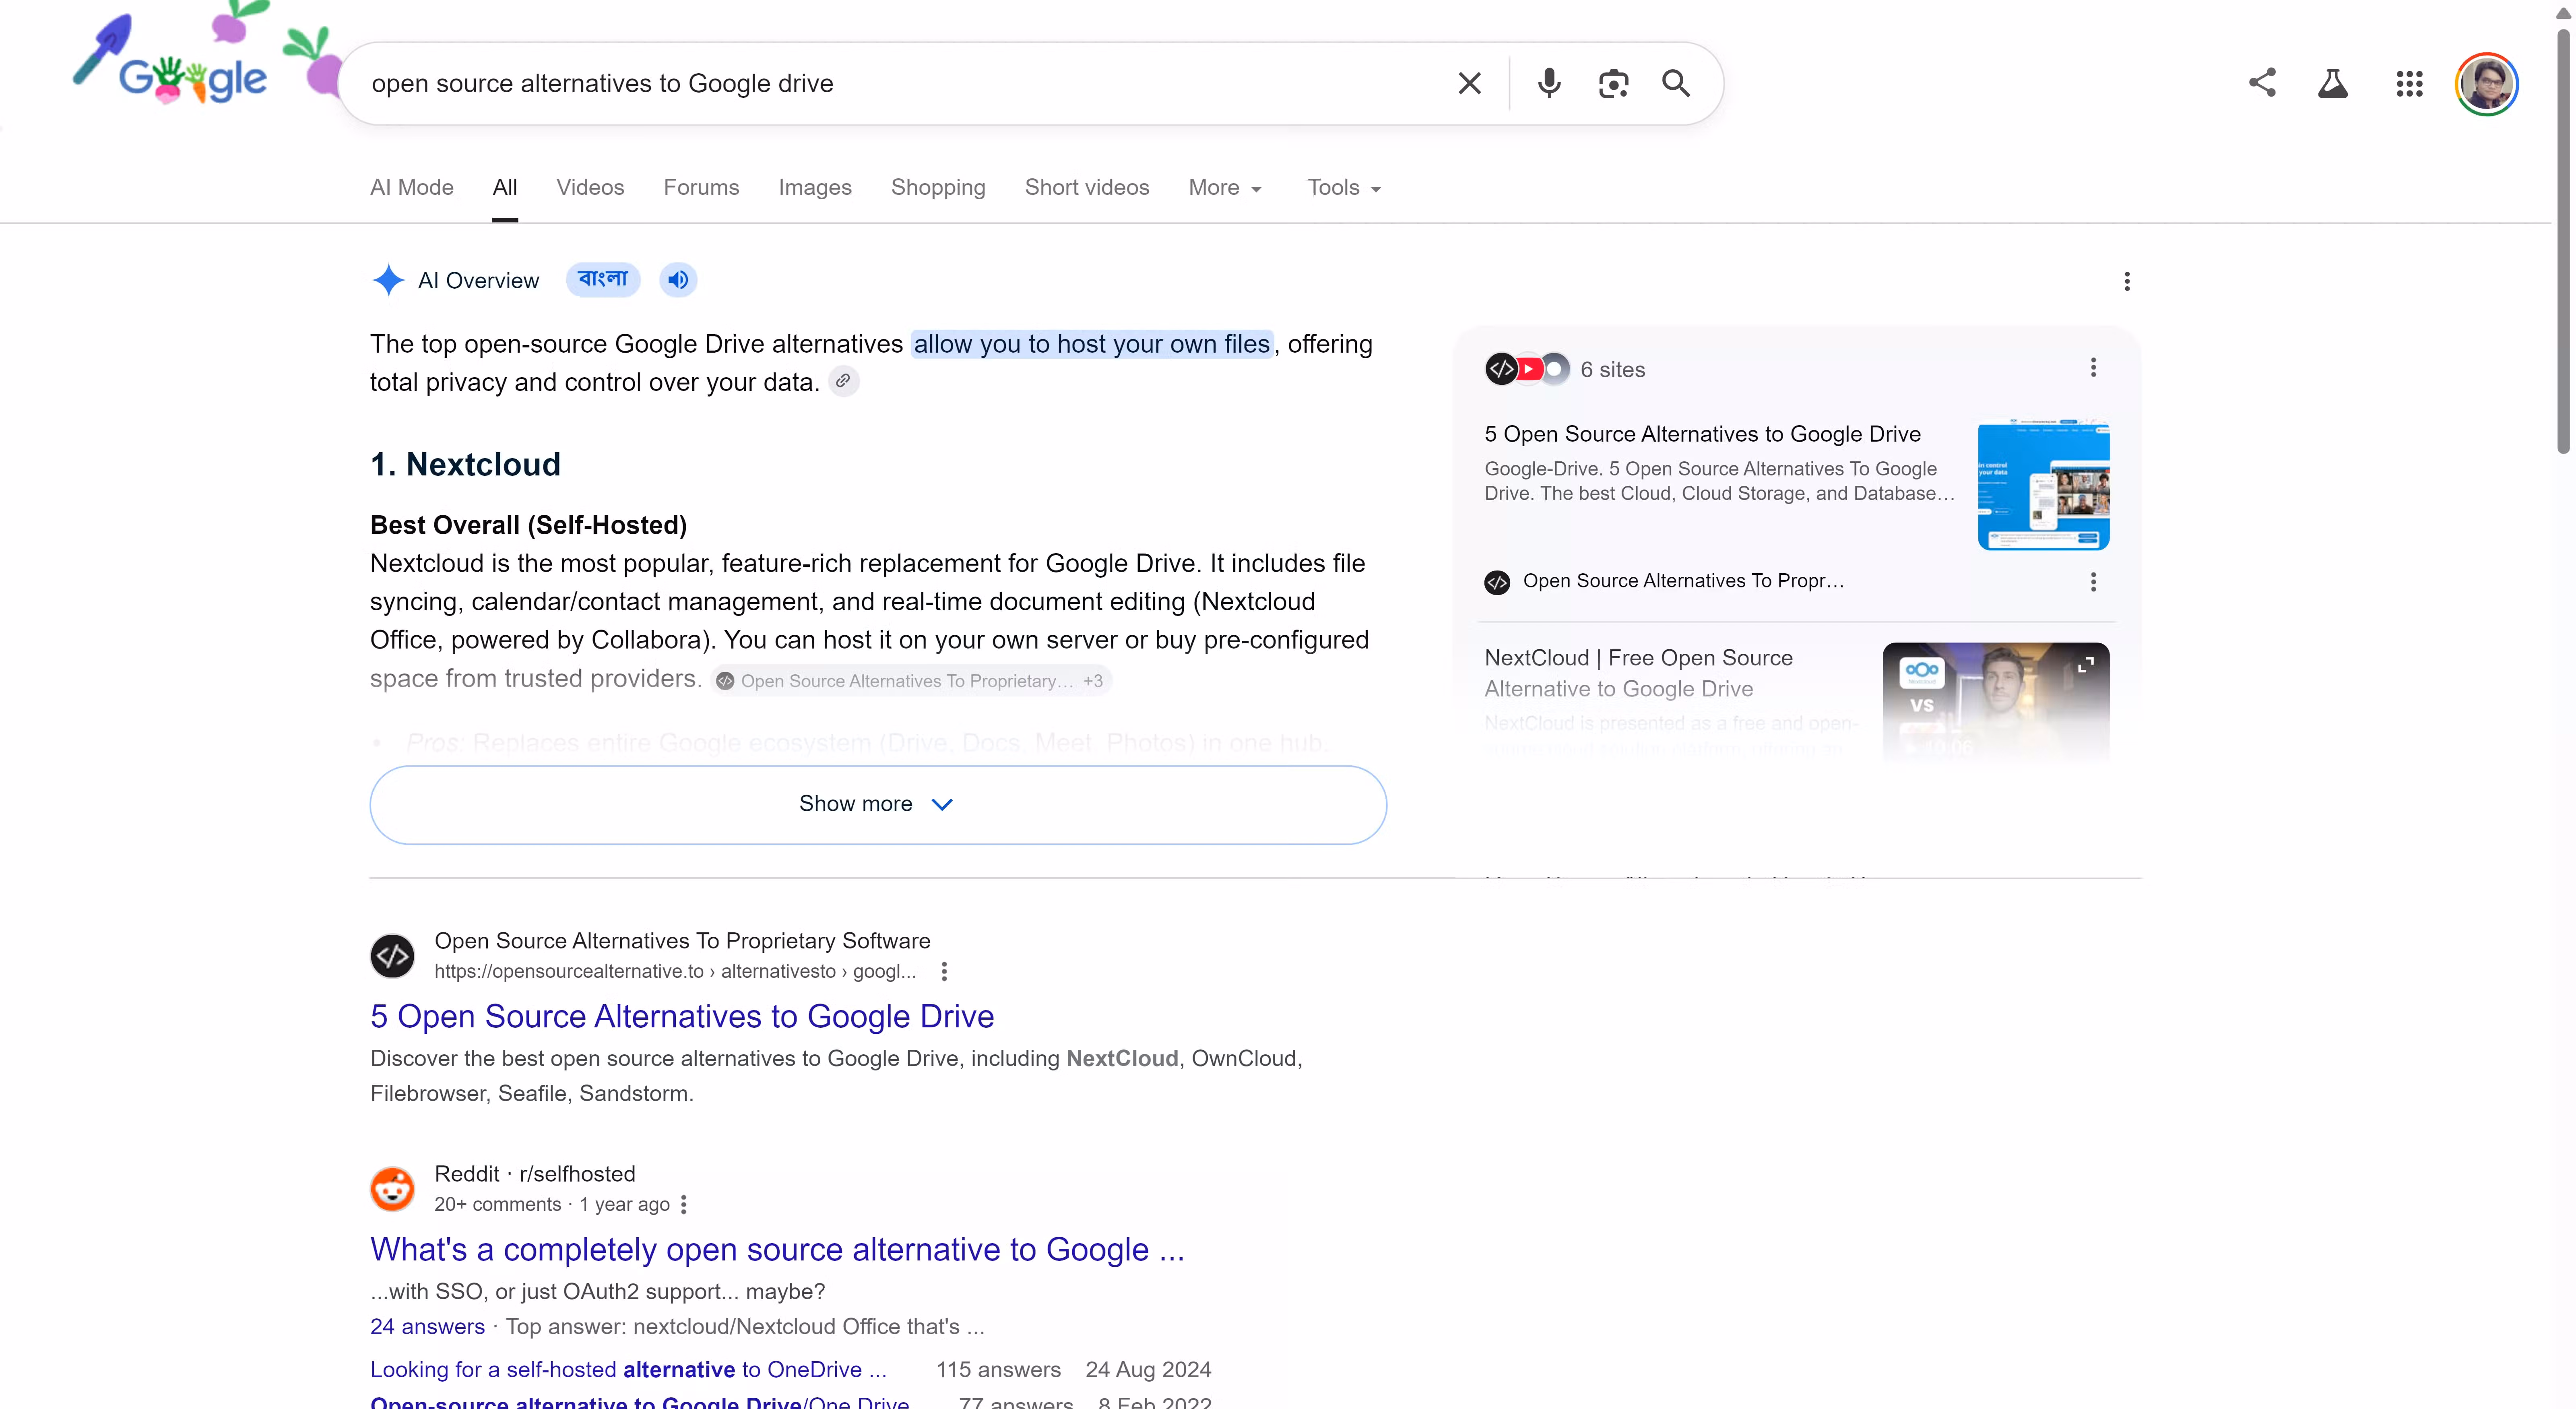
Task: Switch to AI Mode tab
Action: pos(412,188)
